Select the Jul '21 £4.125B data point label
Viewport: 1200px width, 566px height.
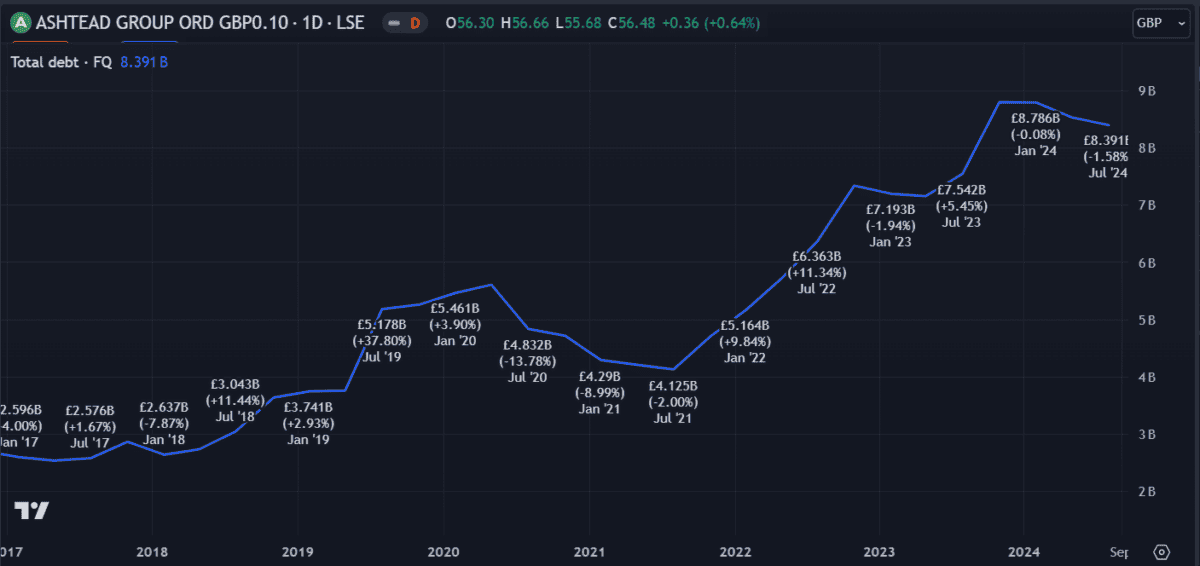[673, 402]
